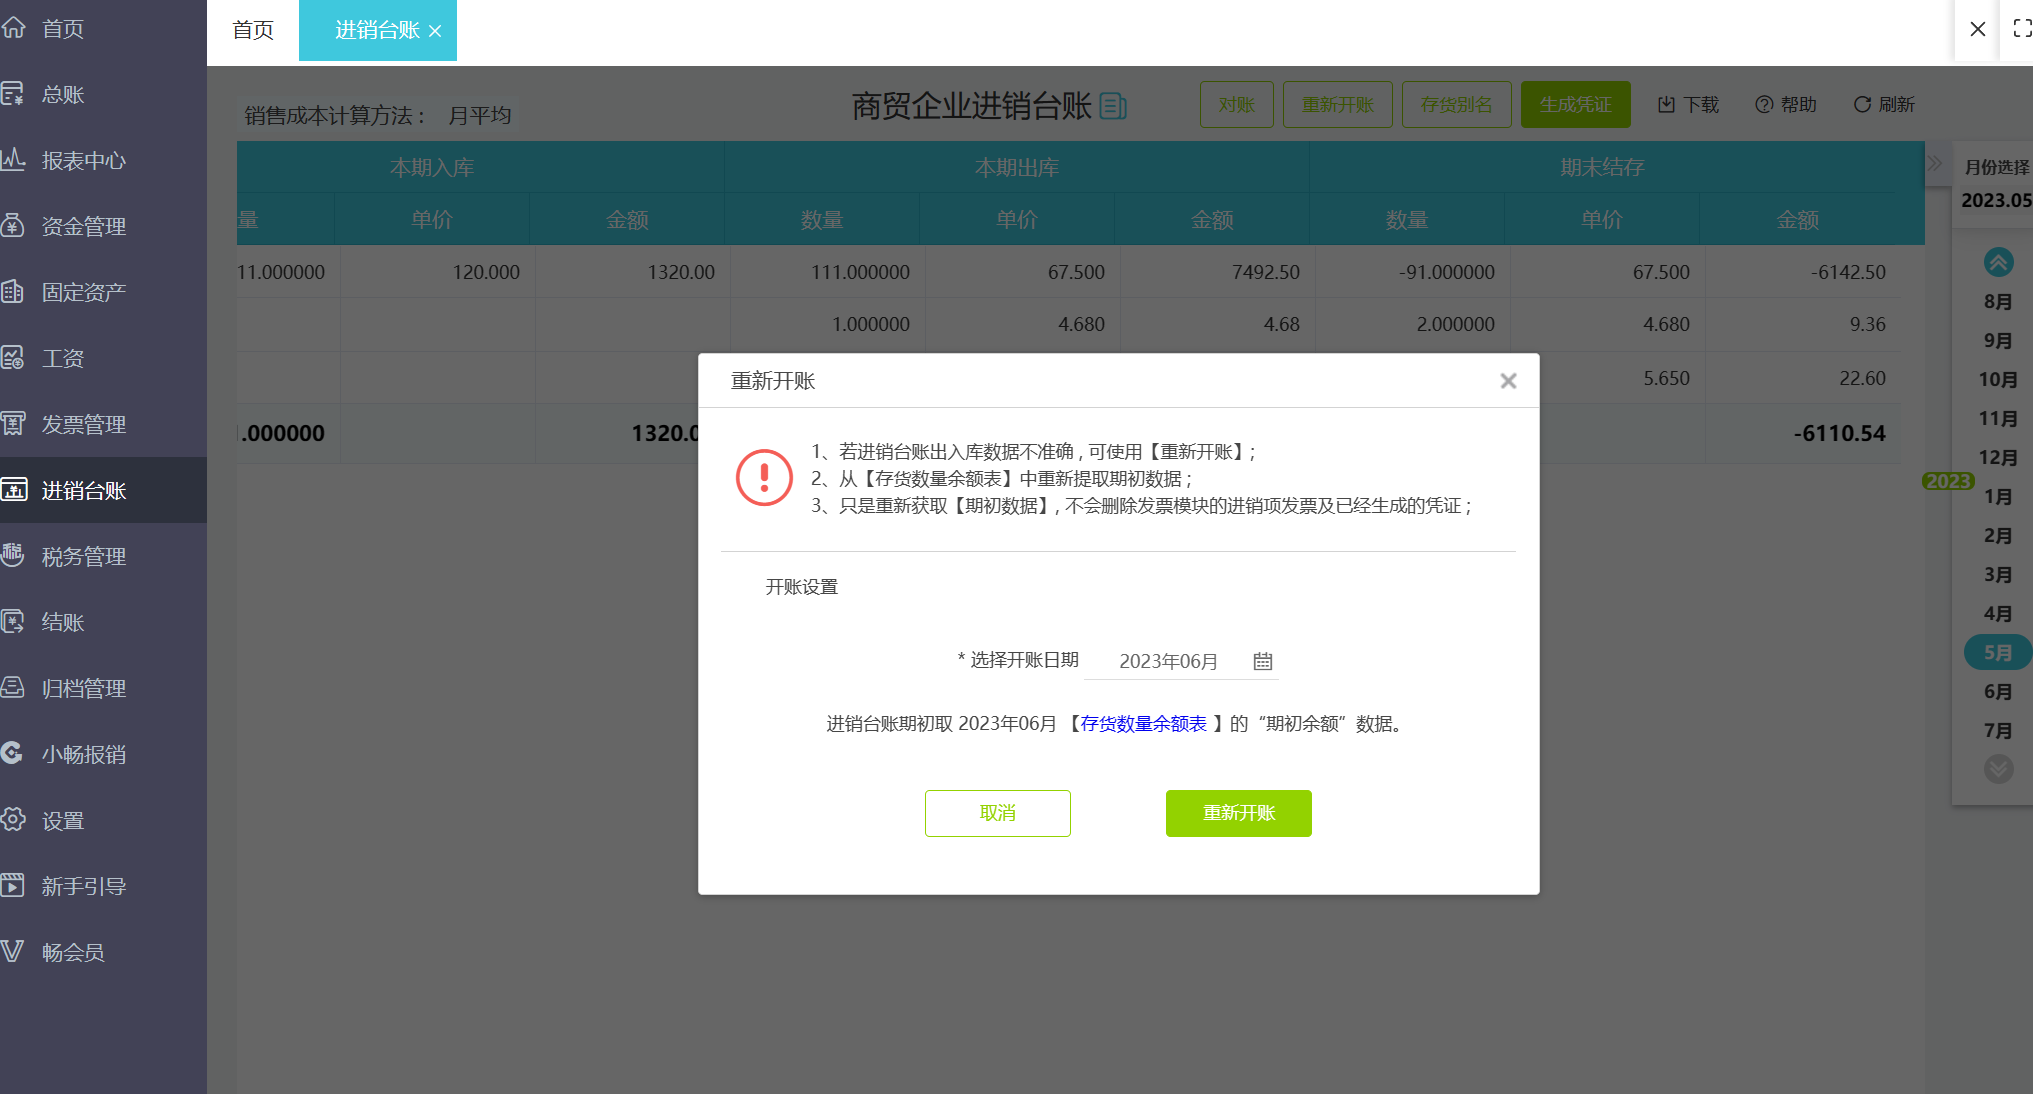Viewport: 2033px width, 1094px height.
Task: Click the 生成凭证 icon button
Action: pos(1579,104)
